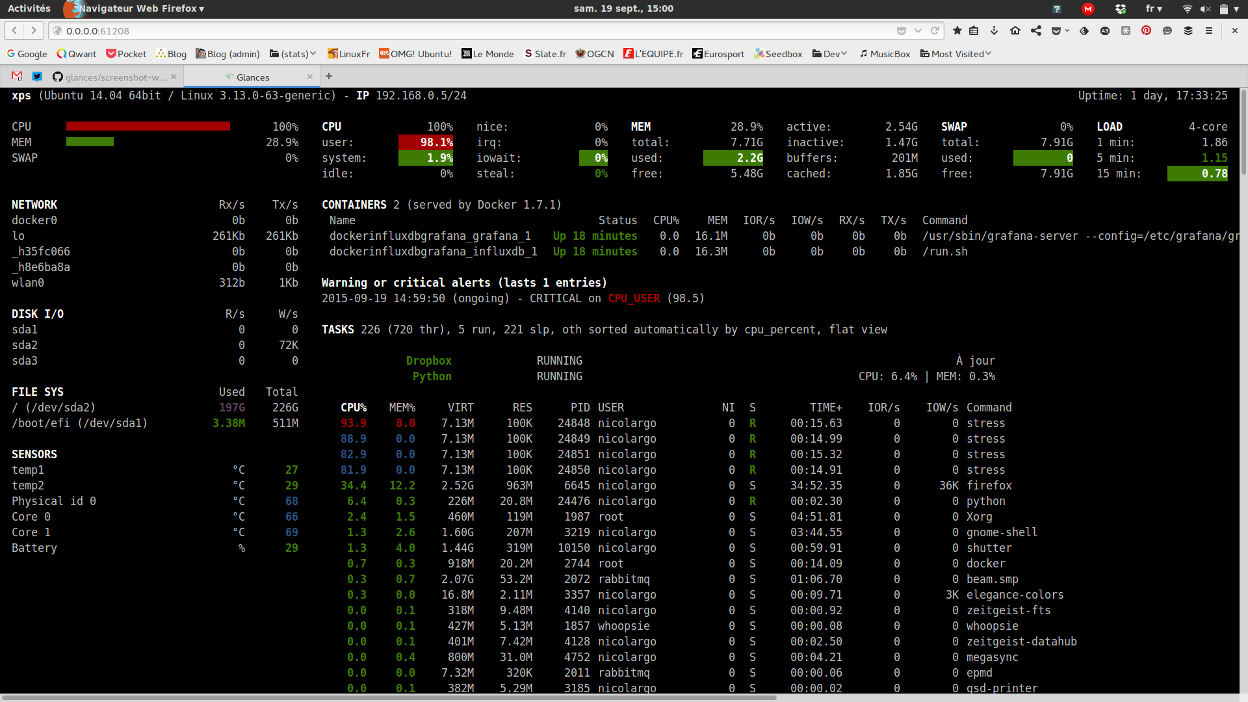Image resolution: width=1248 pixels, height=702 pixels.
Task: Unmute sound via the tray speaker icon
Action: [x=1205, y=8]
